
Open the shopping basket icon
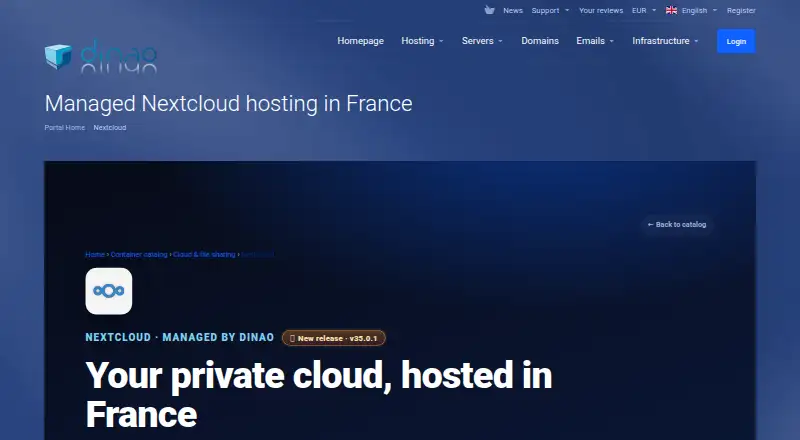[489, 10]
